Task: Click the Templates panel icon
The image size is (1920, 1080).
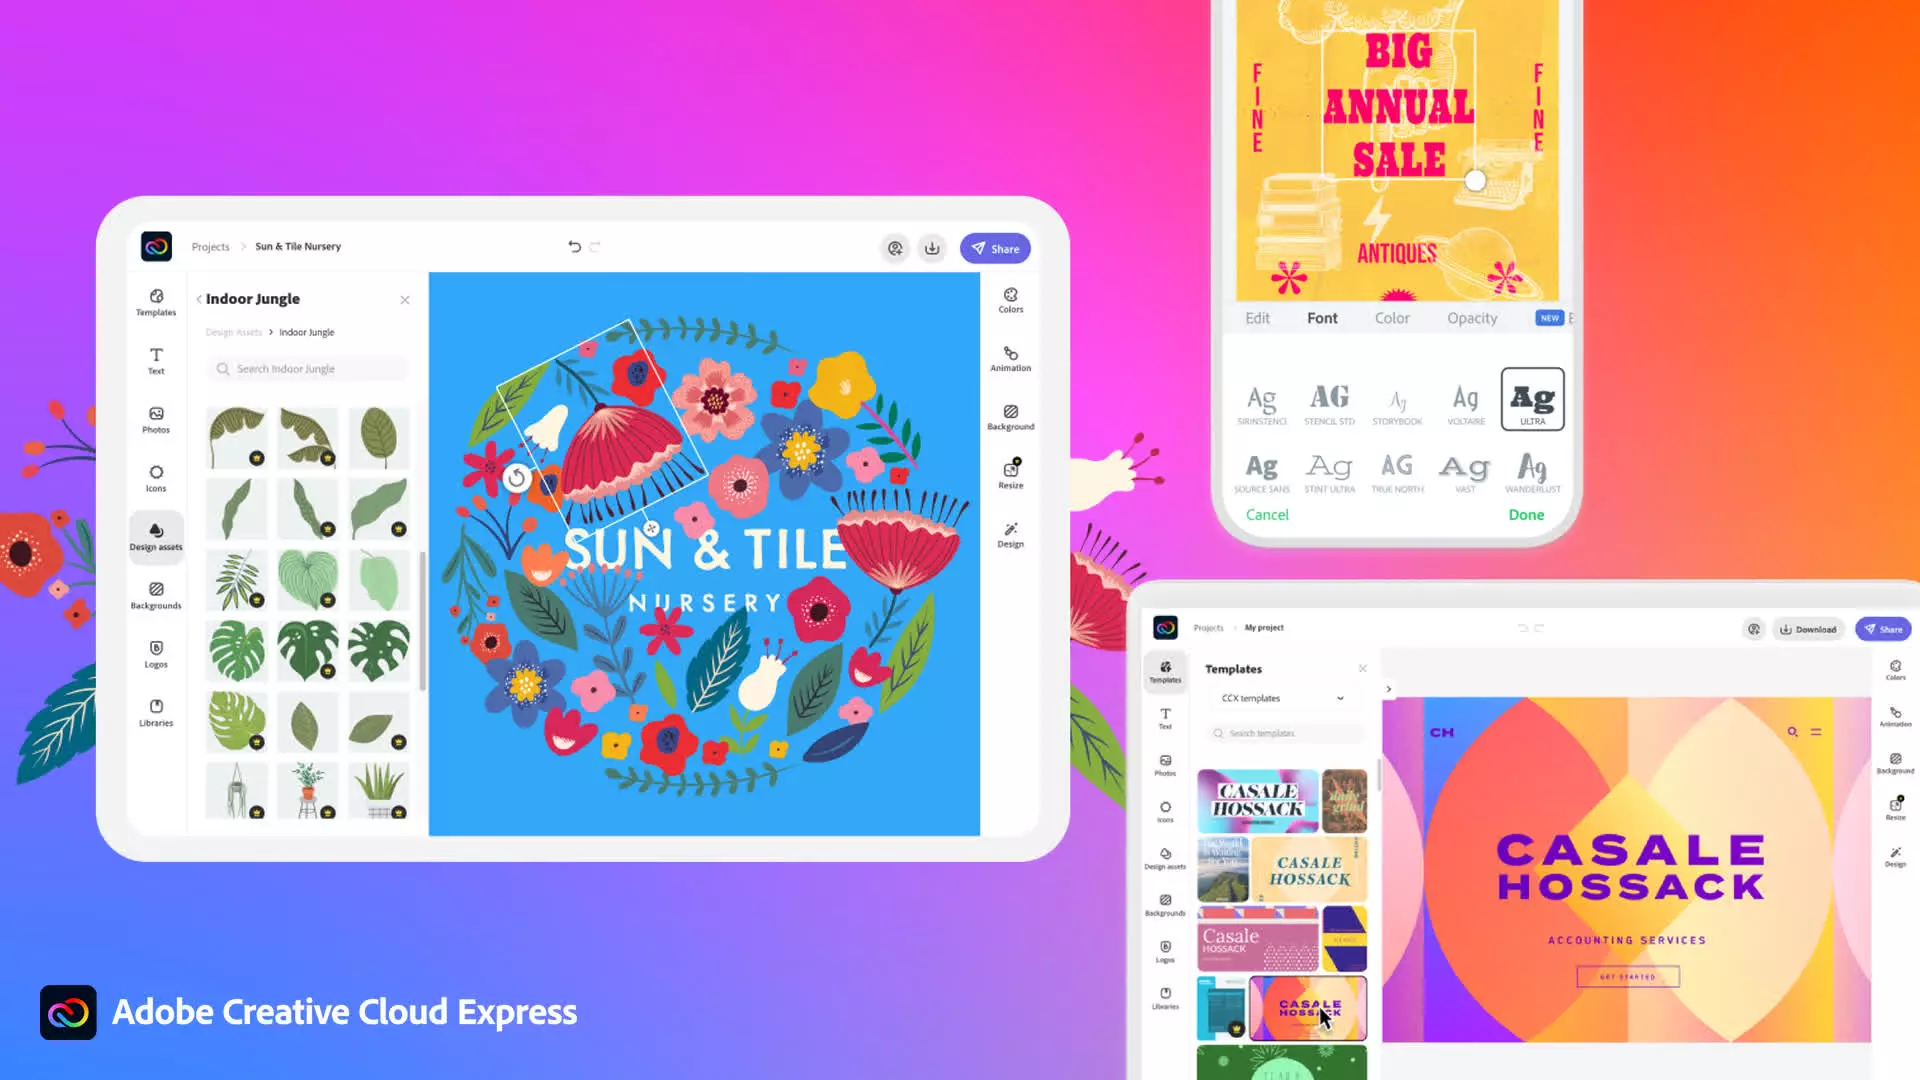Action: (x=156, y=302)
